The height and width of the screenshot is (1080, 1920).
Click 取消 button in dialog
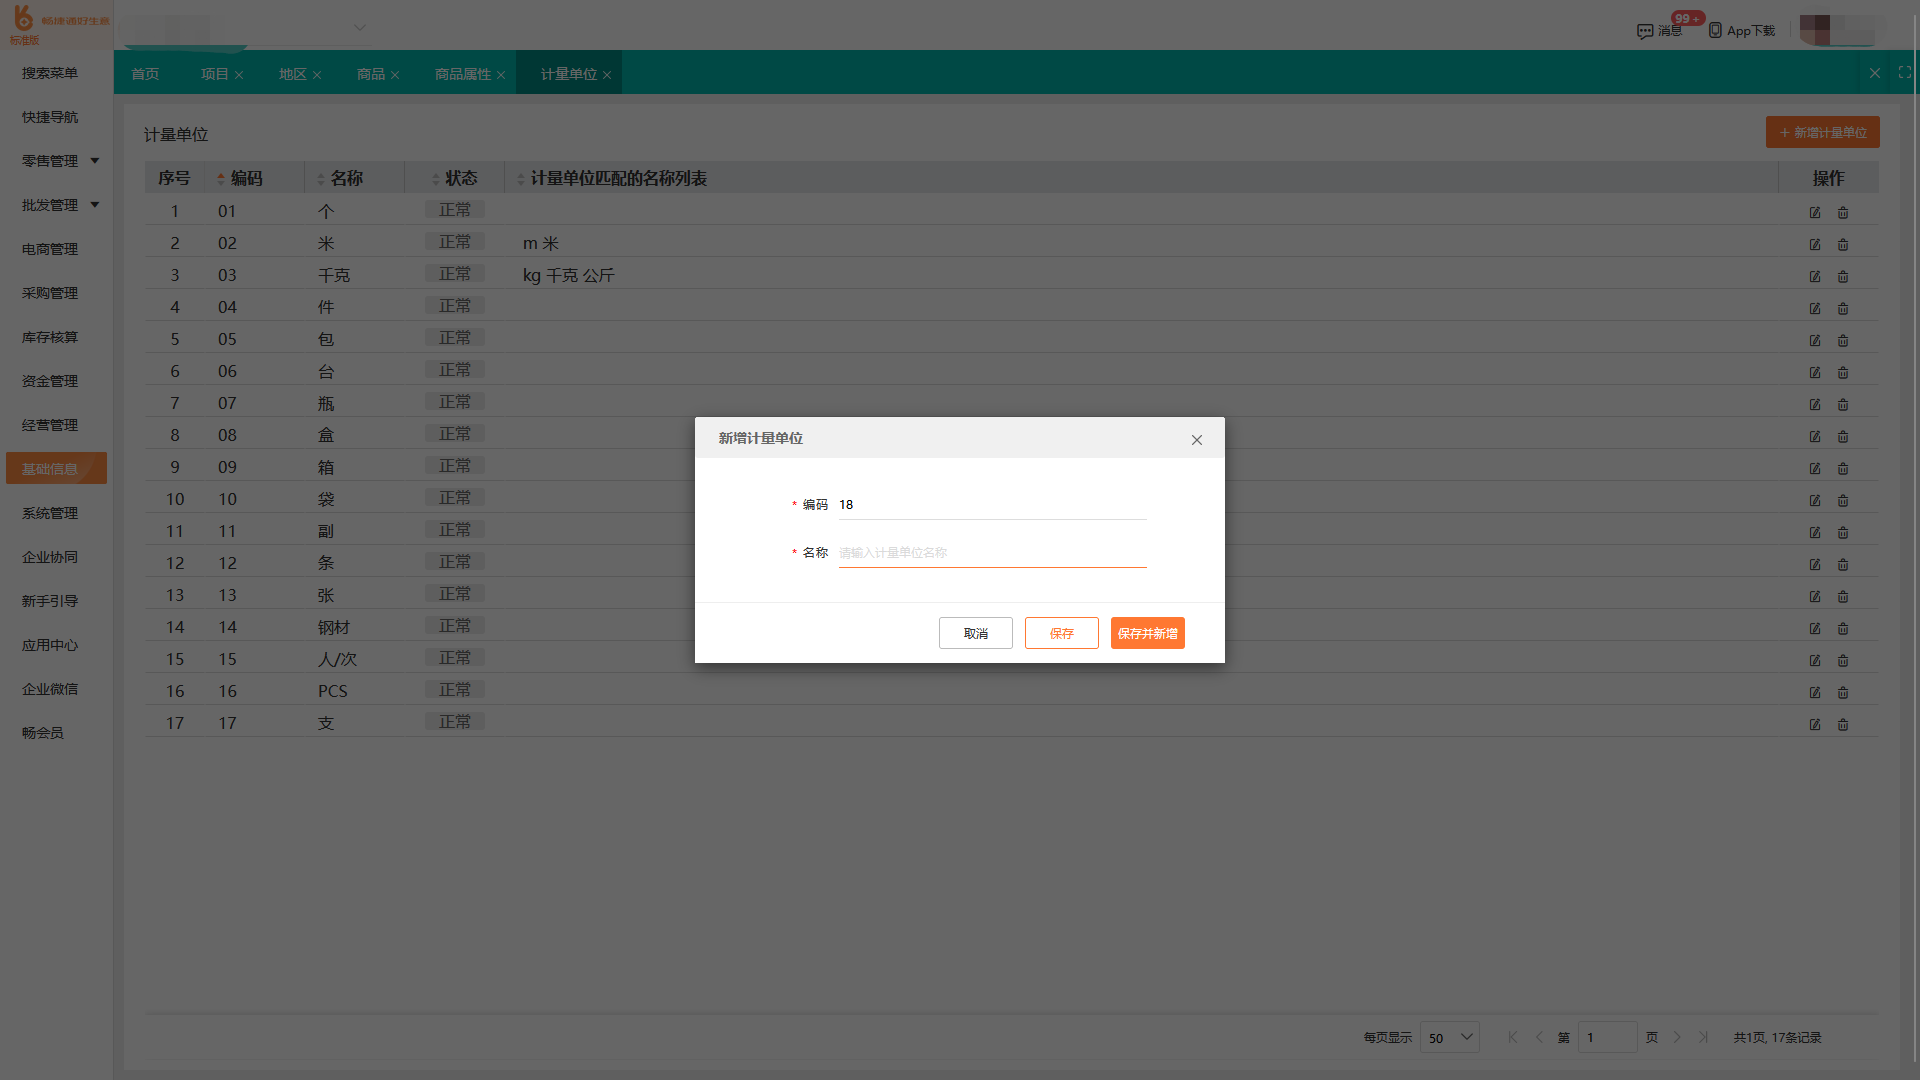pyautogui.click(x=976, y=633)
